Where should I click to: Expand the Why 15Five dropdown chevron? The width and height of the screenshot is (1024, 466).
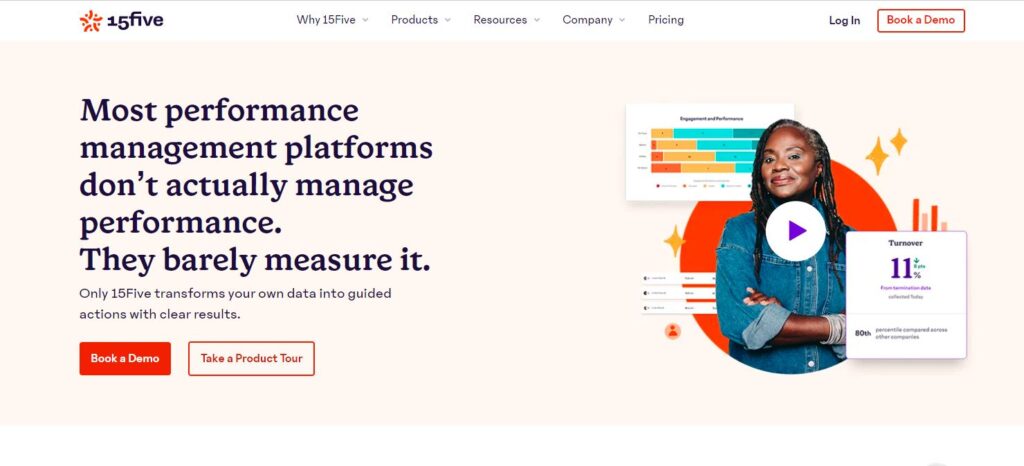point(365,20)
